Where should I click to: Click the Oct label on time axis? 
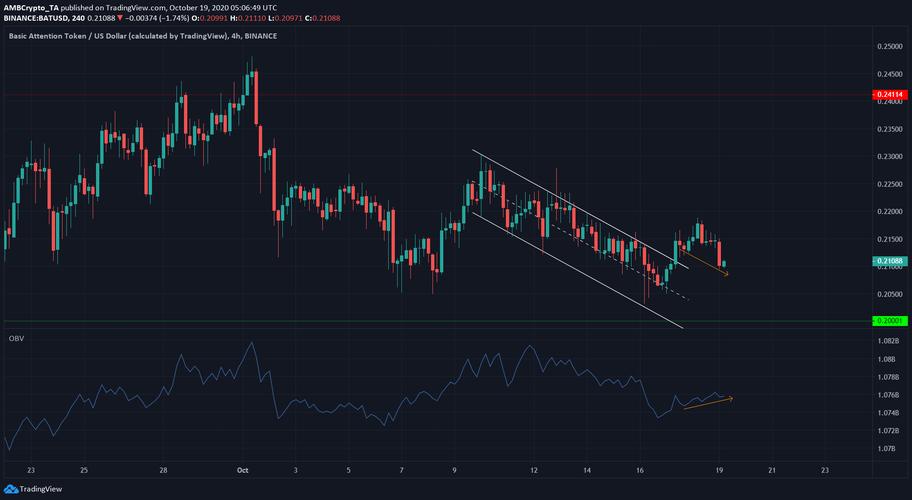tap(239, 468)
